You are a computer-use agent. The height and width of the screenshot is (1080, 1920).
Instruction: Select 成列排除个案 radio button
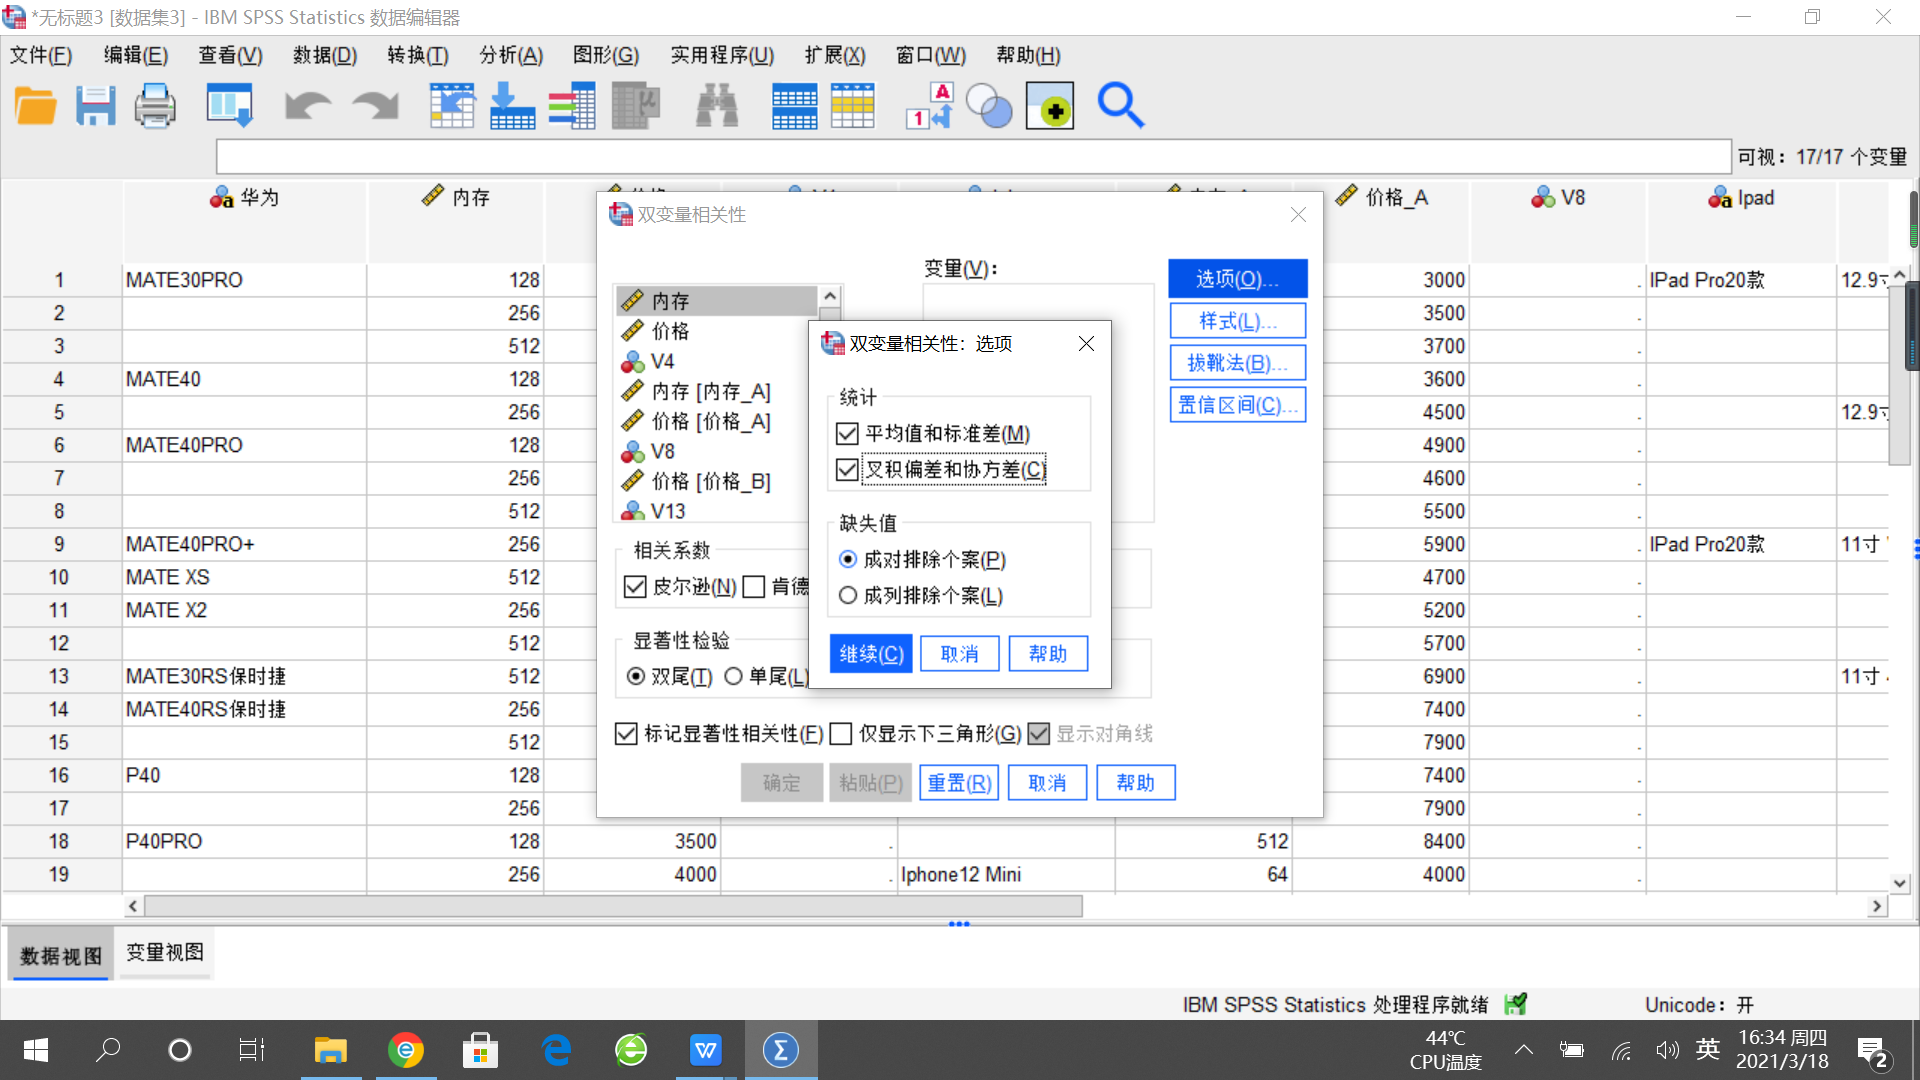[x=848, y=595]
